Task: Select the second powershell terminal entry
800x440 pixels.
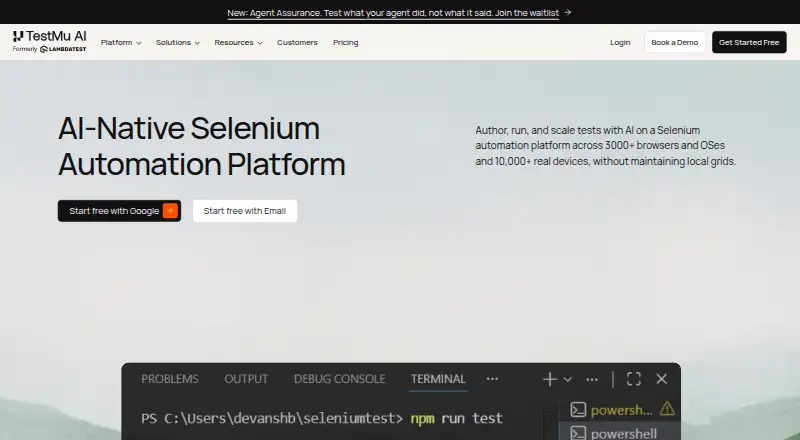Action: 620,432
